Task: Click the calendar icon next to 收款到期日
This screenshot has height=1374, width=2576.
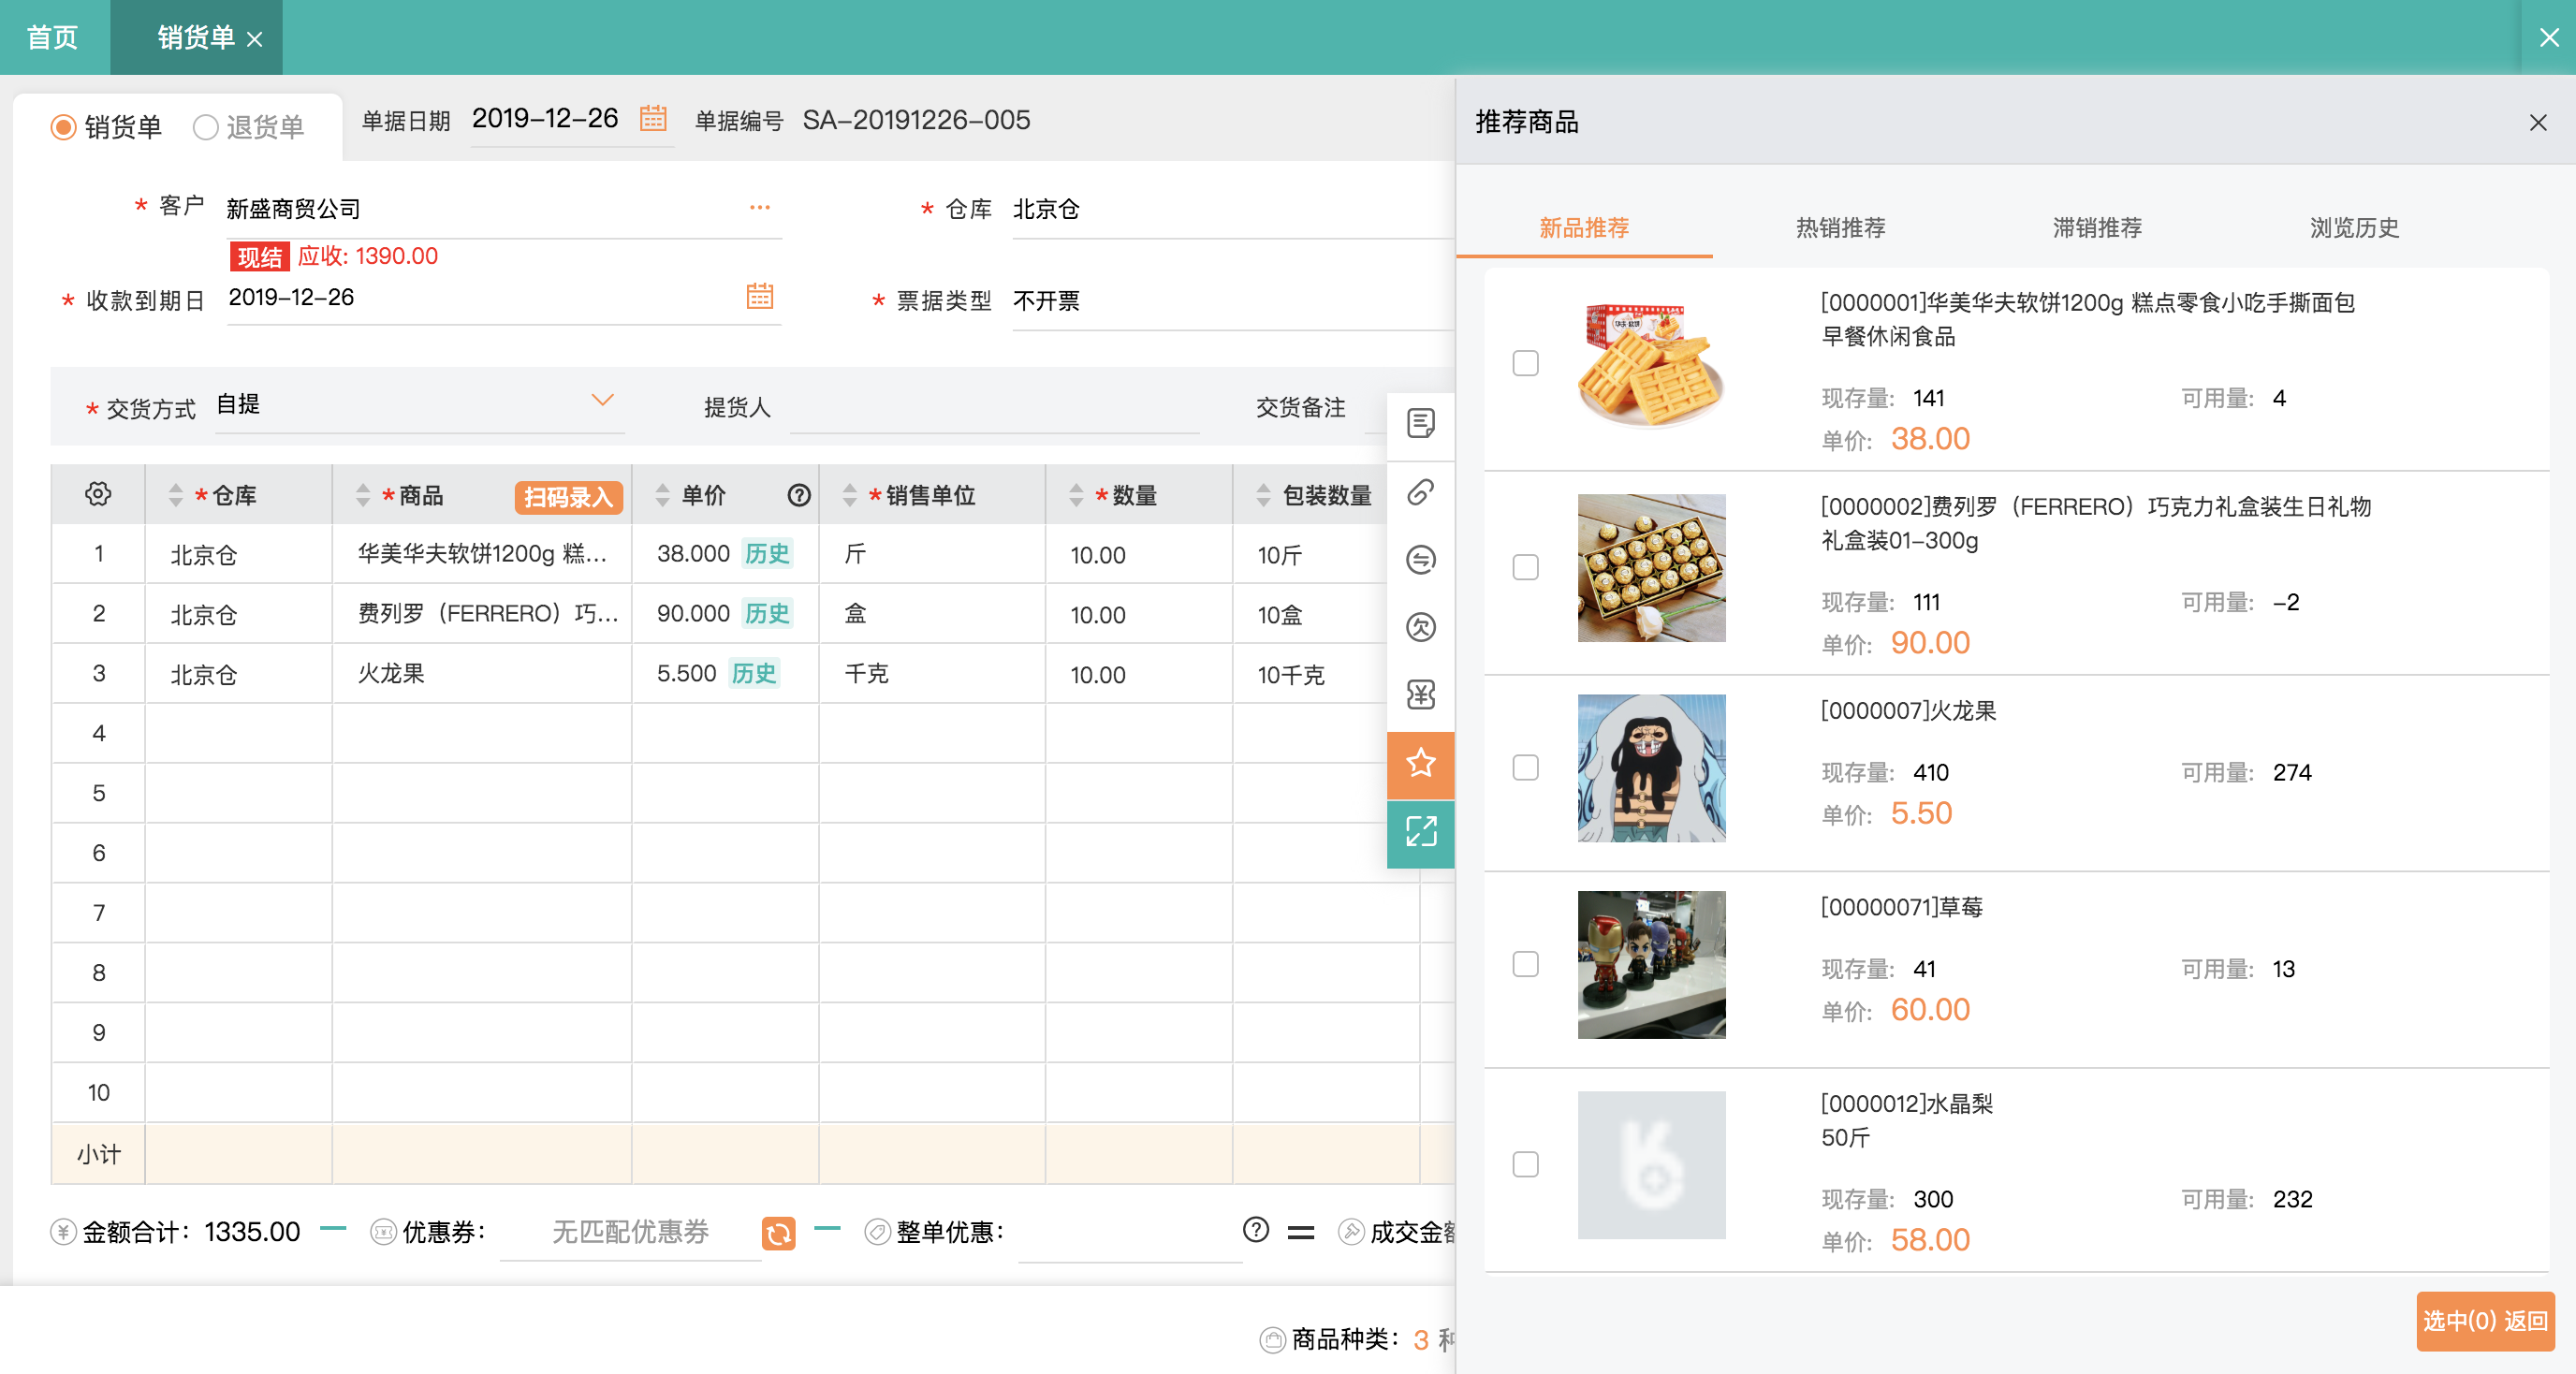Action: (x=760, y=300)
